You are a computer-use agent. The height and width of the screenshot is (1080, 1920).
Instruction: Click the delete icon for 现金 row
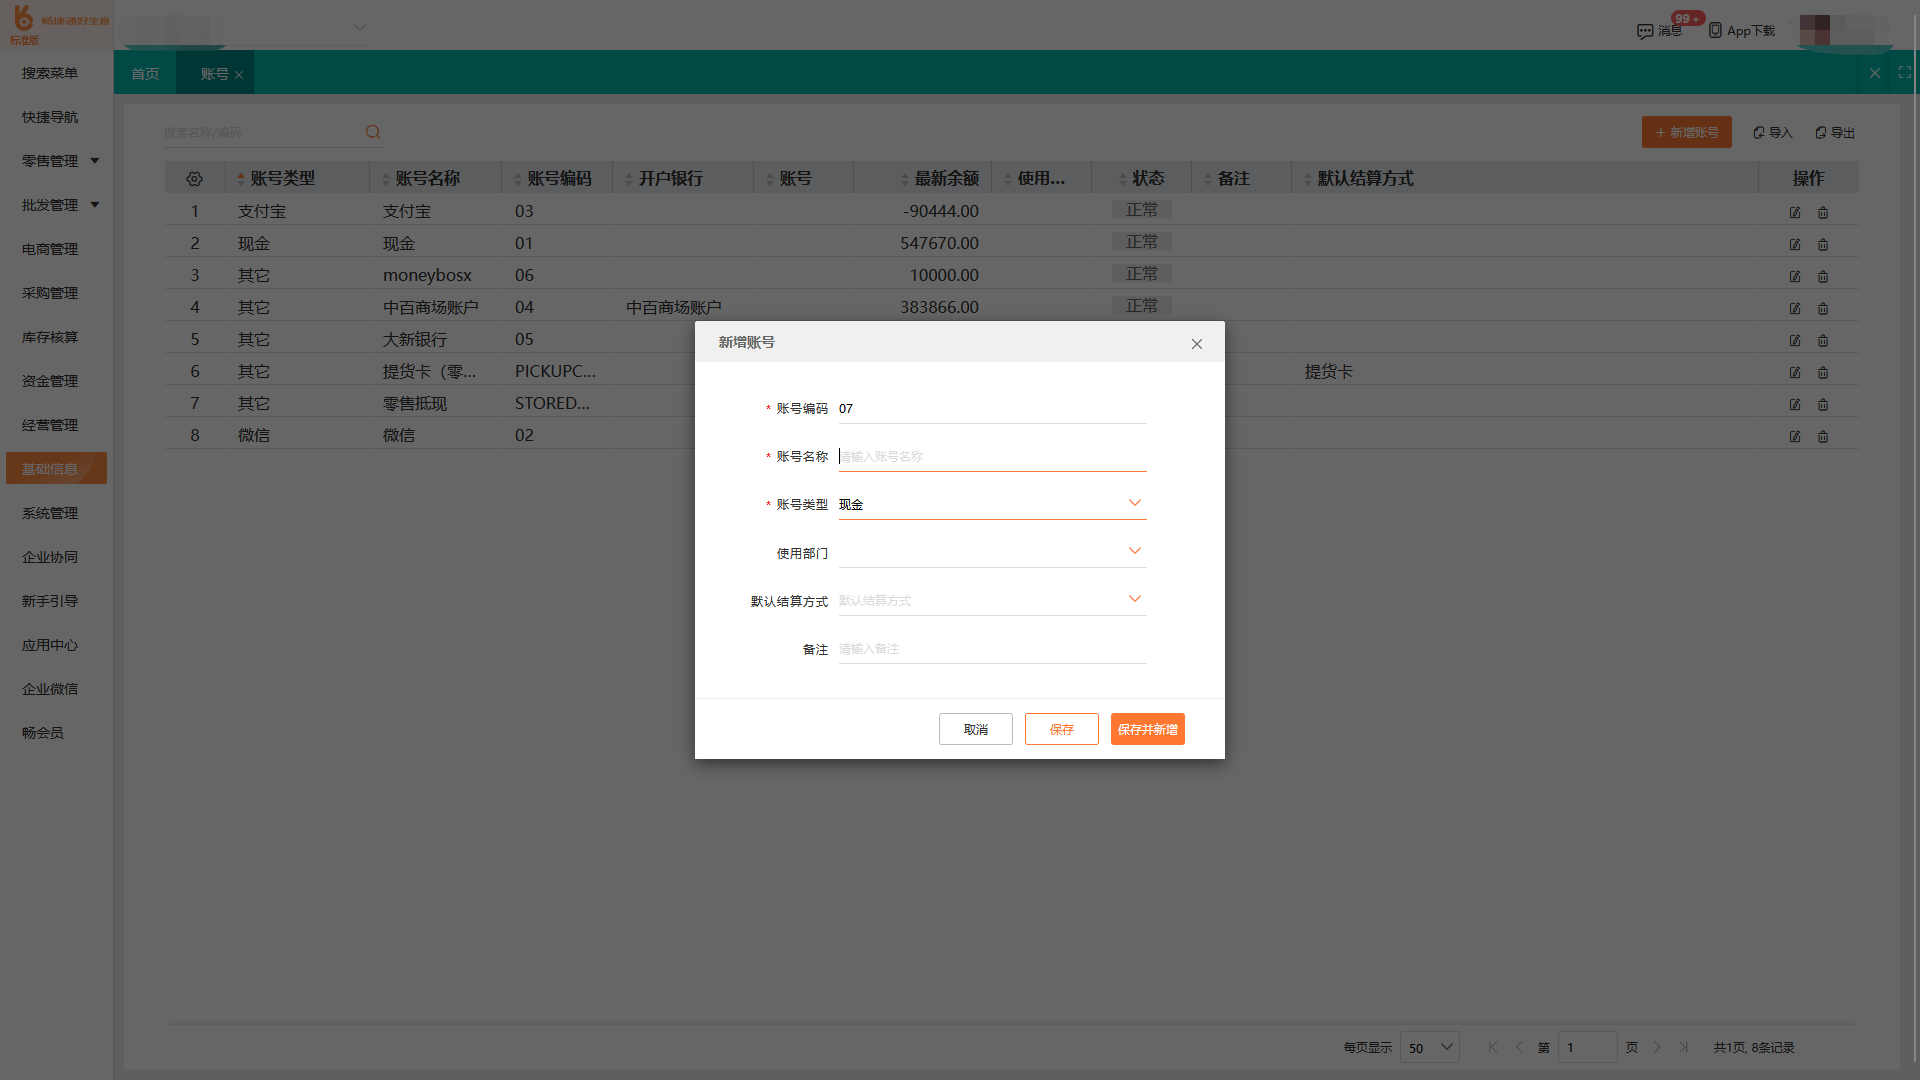coord(1824,244)
